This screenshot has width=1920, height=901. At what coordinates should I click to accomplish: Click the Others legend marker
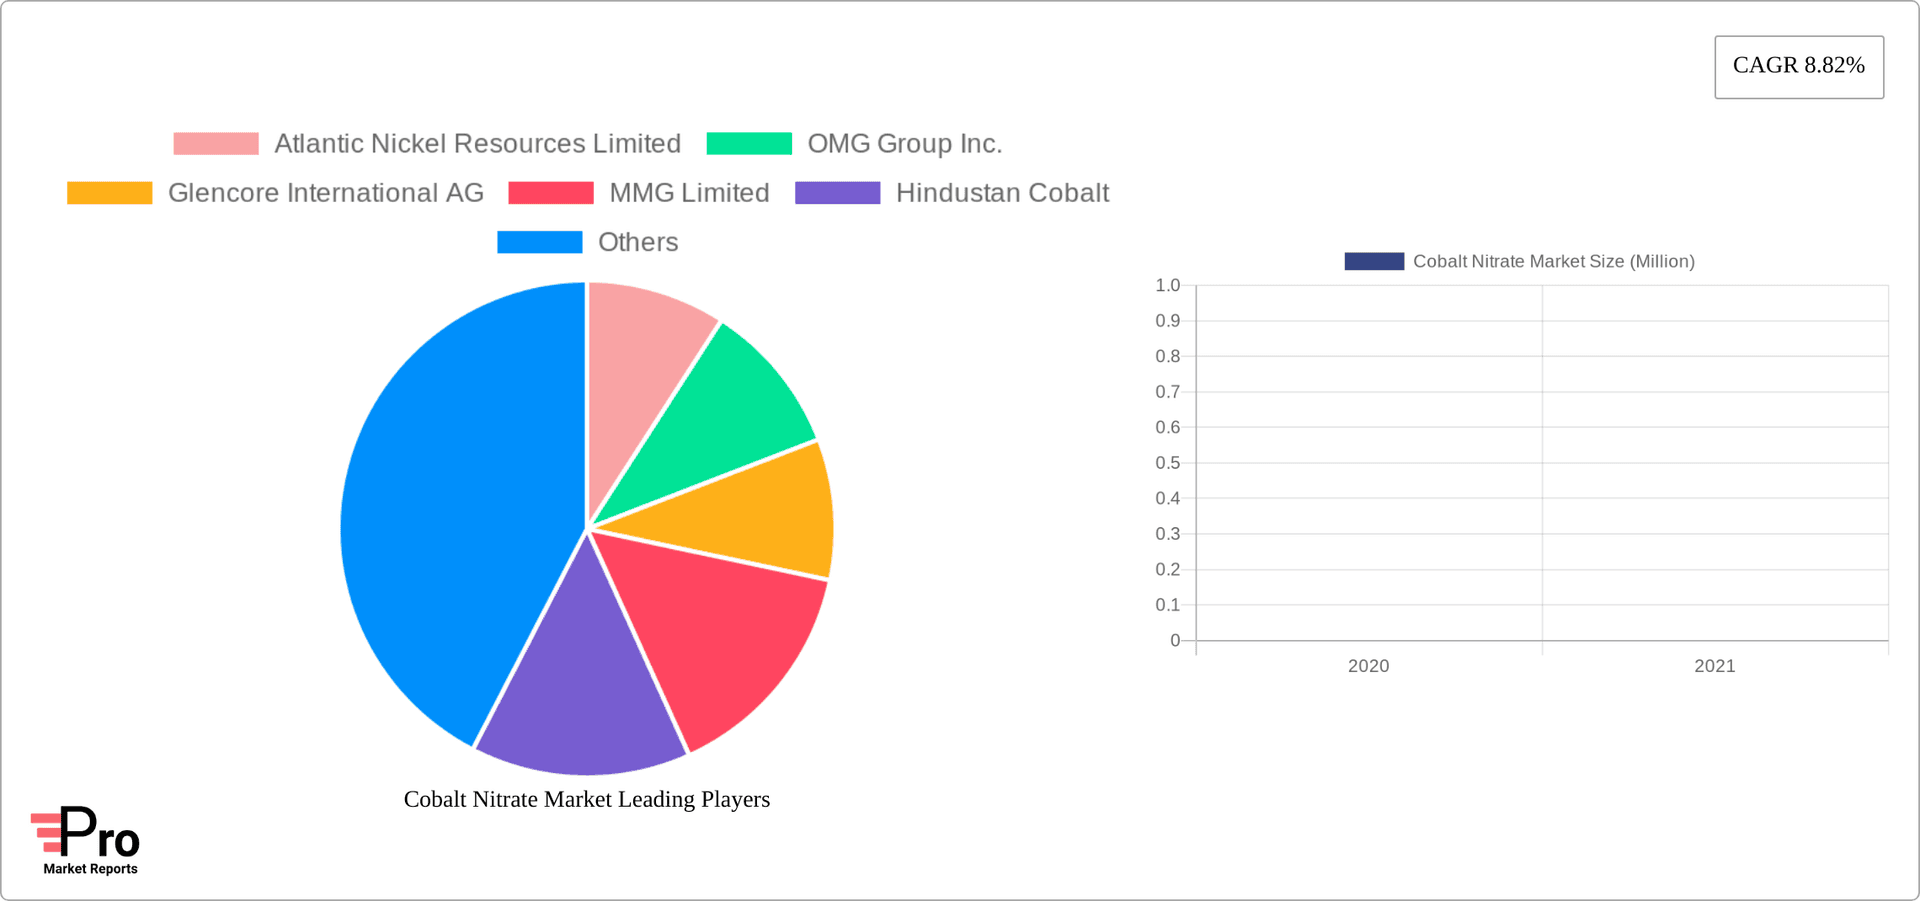538,241
